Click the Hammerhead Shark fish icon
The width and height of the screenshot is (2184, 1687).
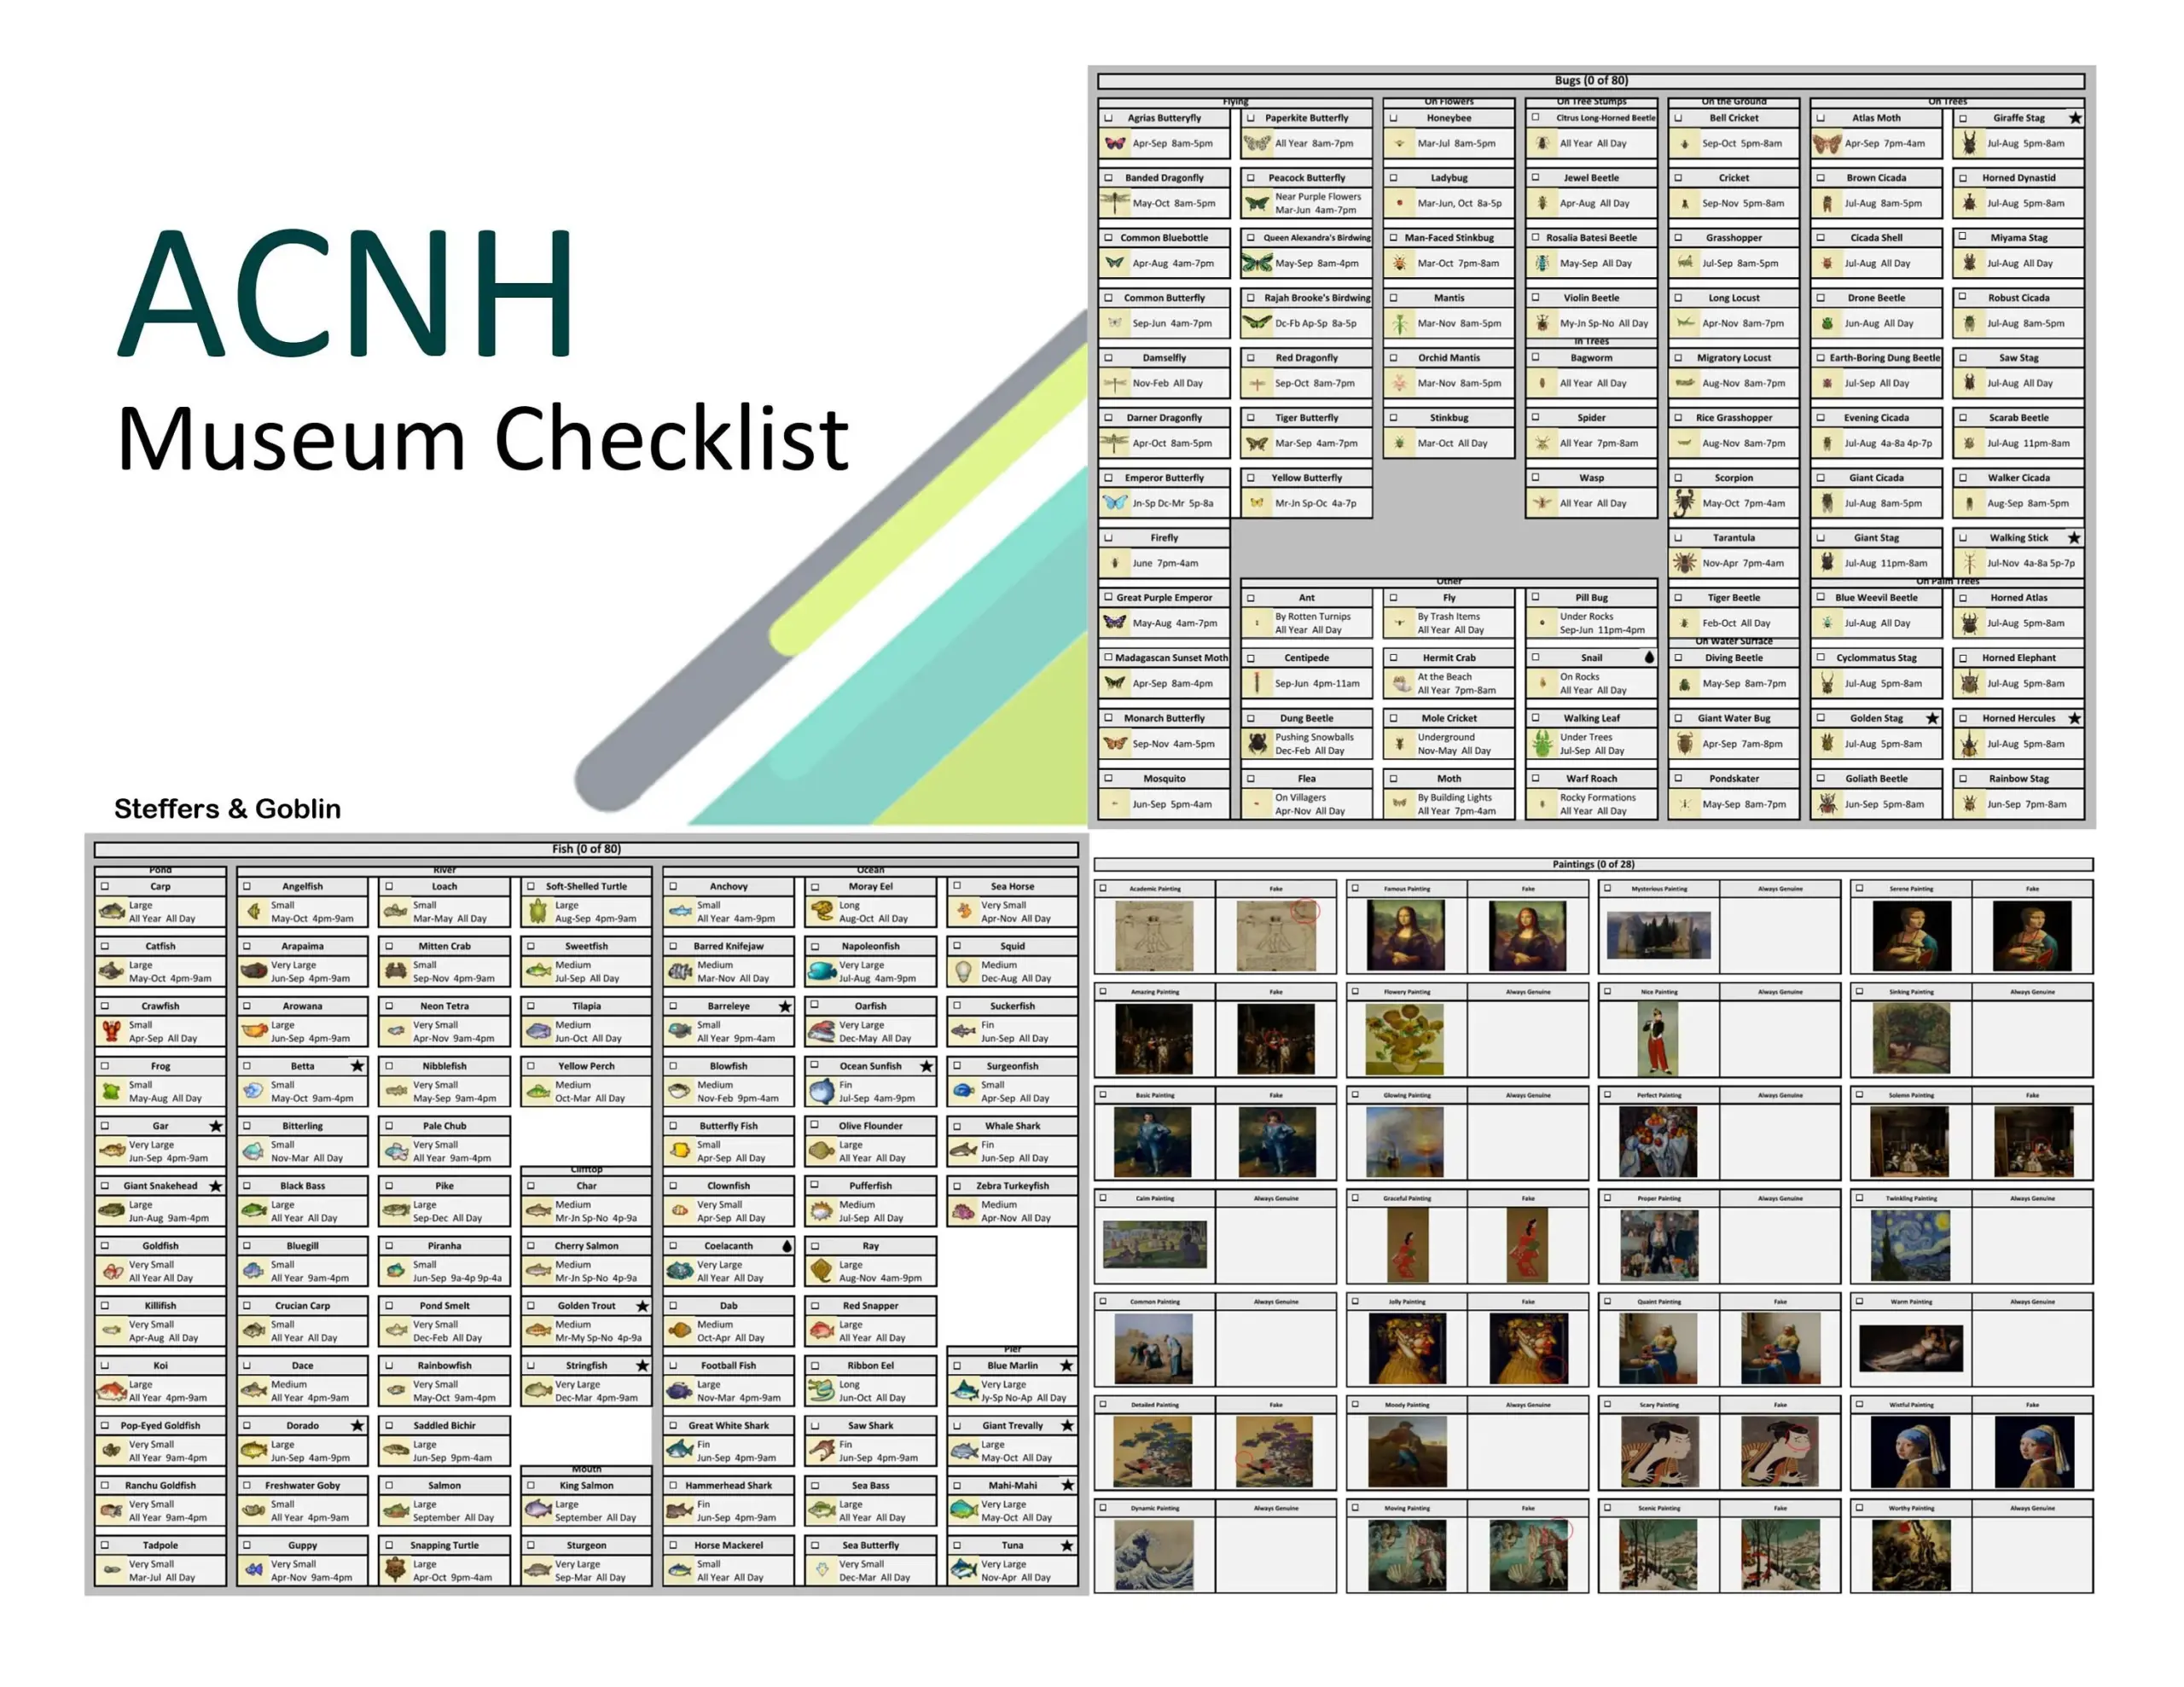tap(680, 1508)
